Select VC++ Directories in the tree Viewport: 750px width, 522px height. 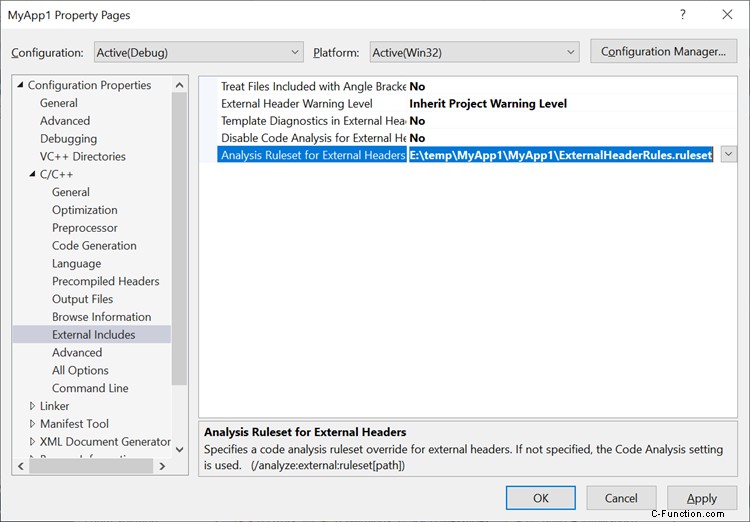pos(82,157)
